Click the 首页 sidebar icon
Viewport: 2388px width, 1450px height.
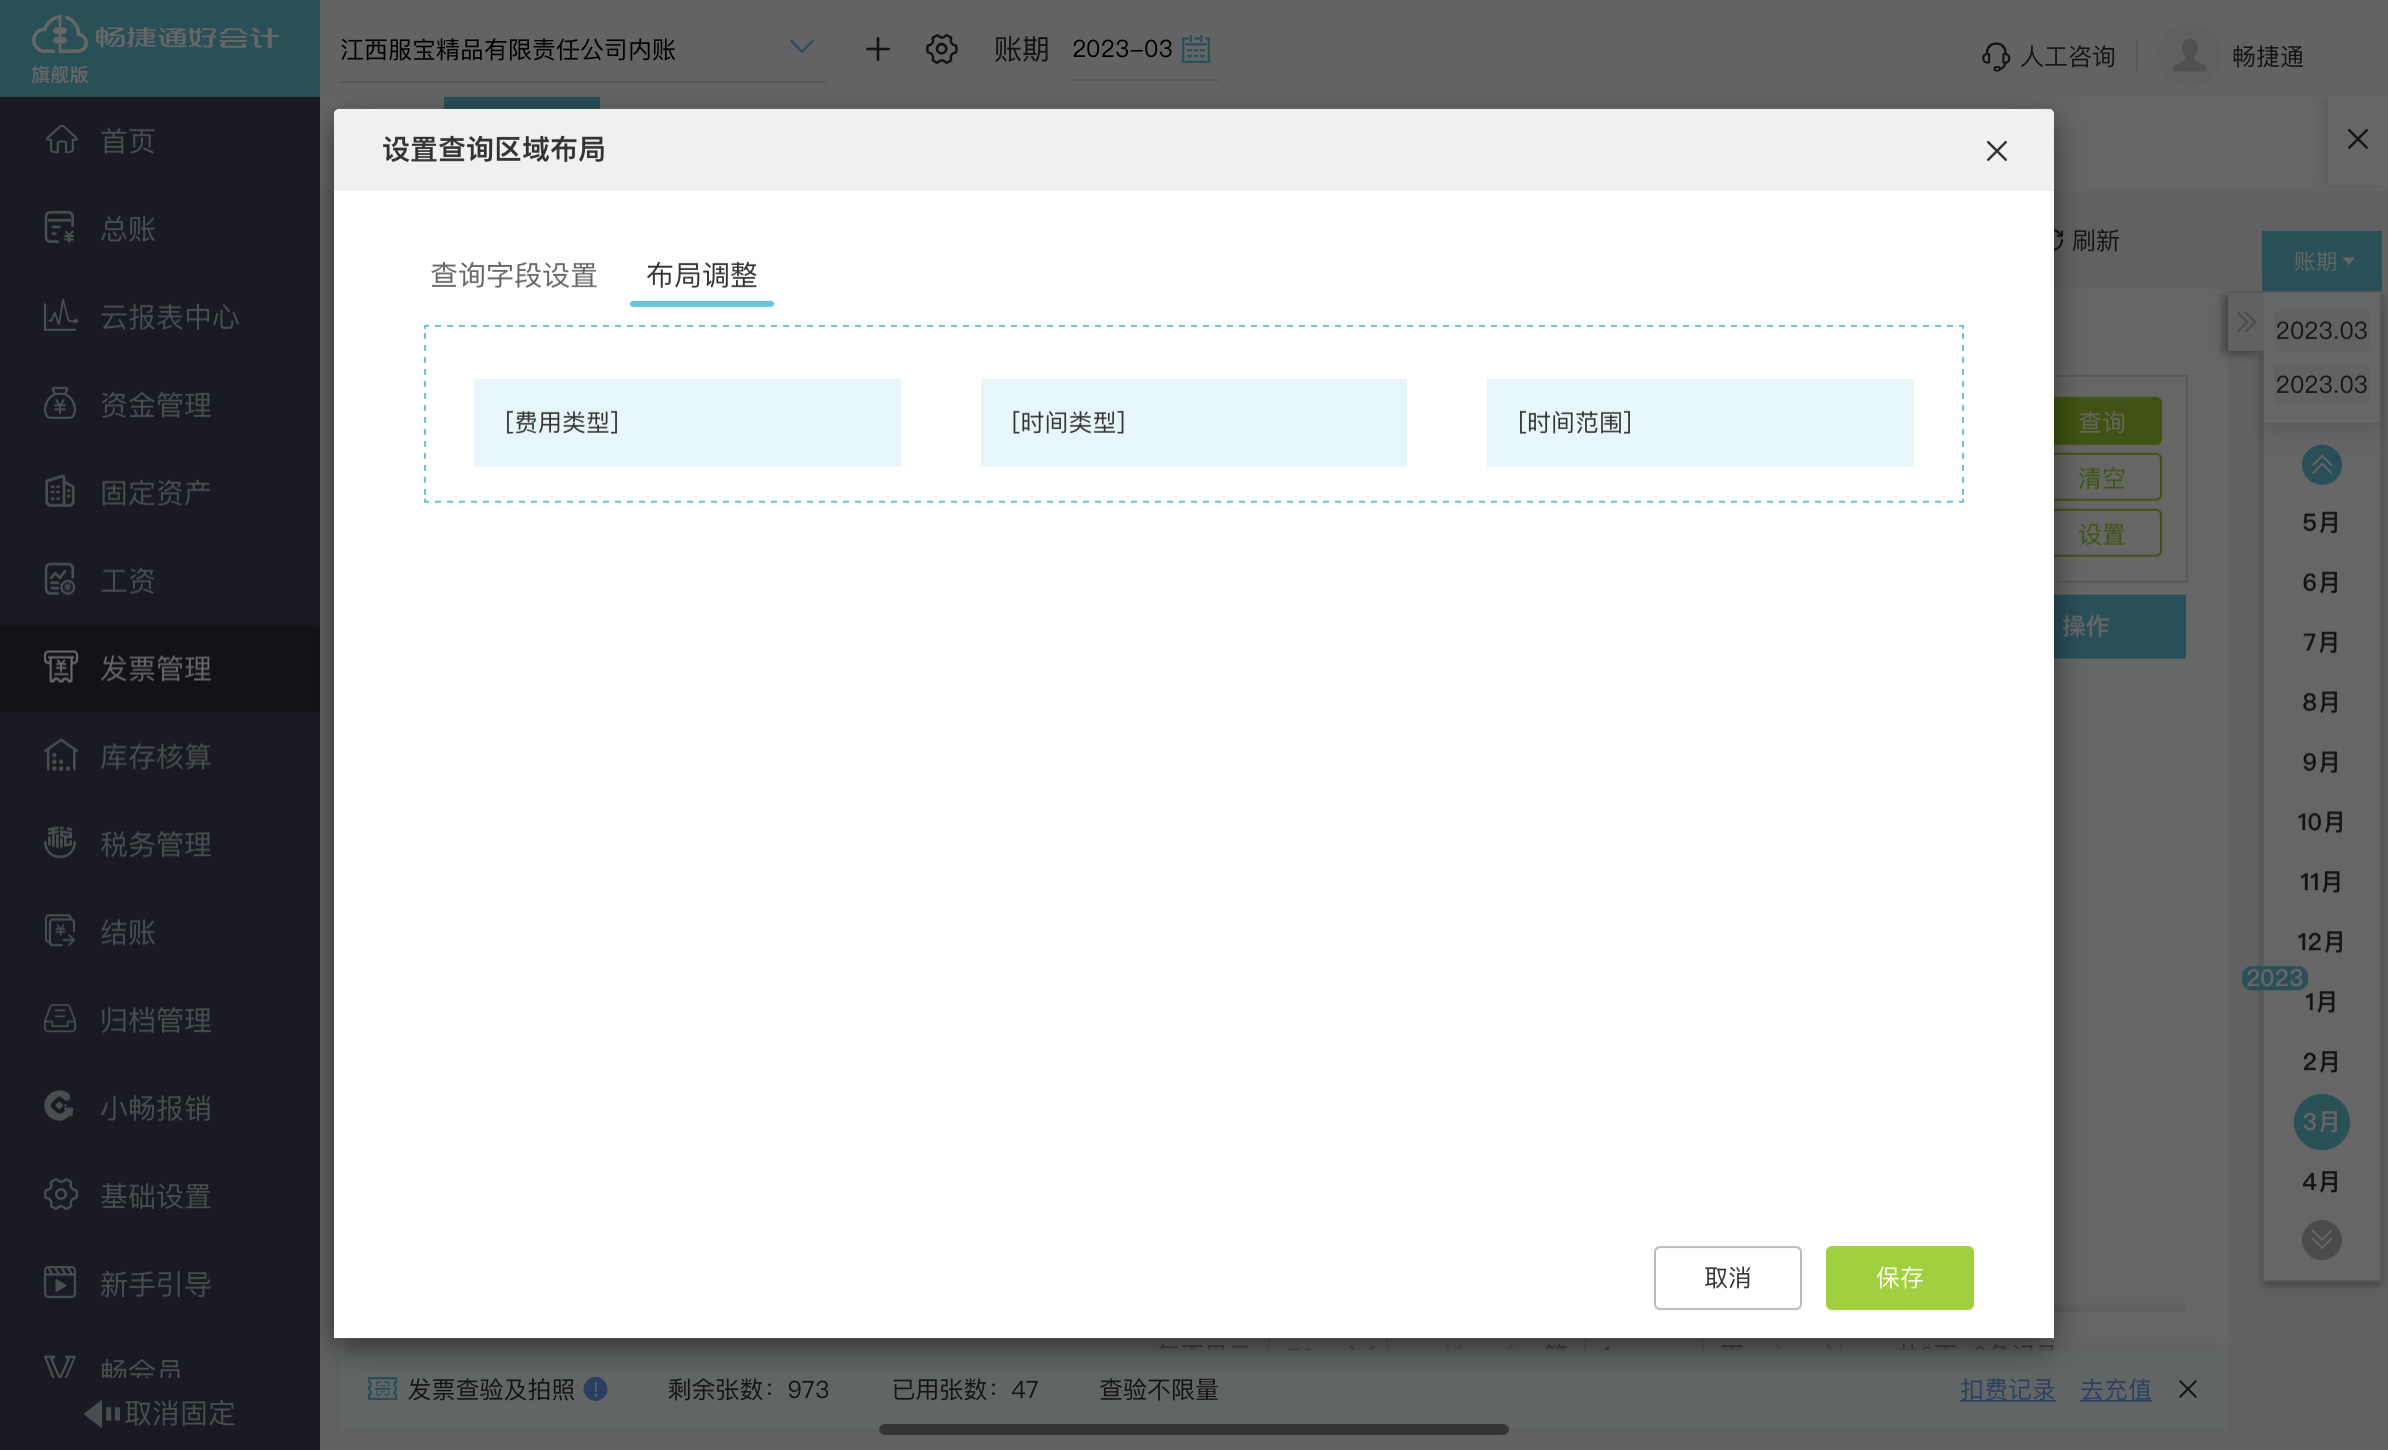[61, 140]
